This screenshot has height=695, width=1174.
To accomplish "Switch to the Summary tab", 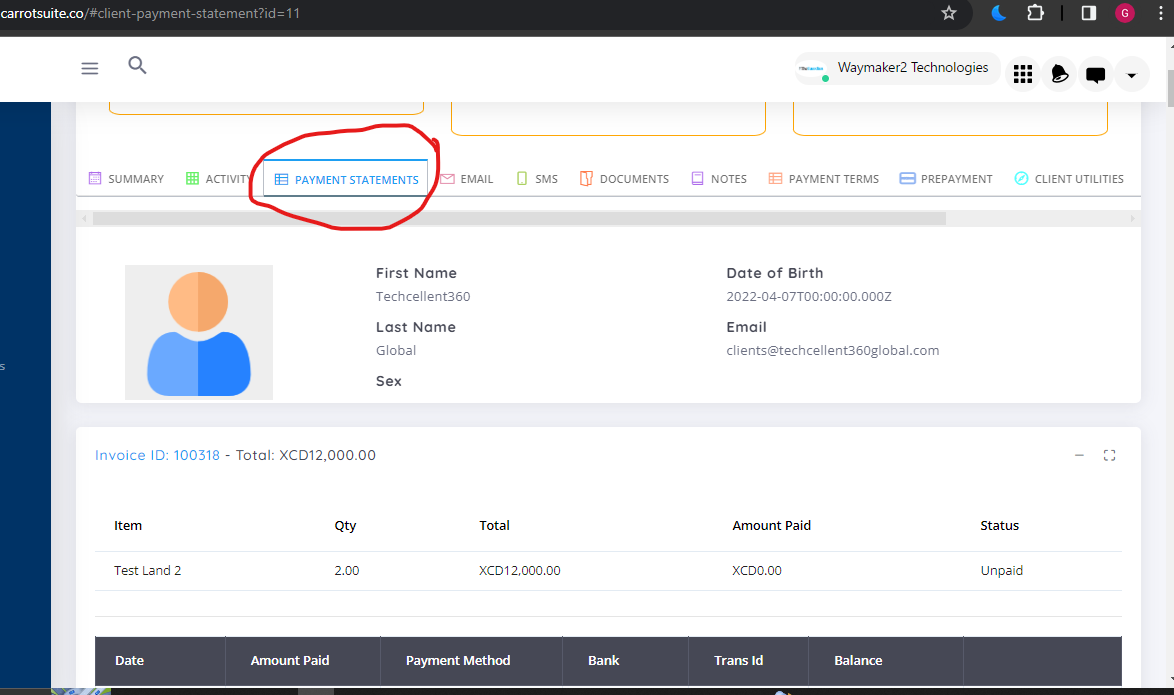I will 126,179.
